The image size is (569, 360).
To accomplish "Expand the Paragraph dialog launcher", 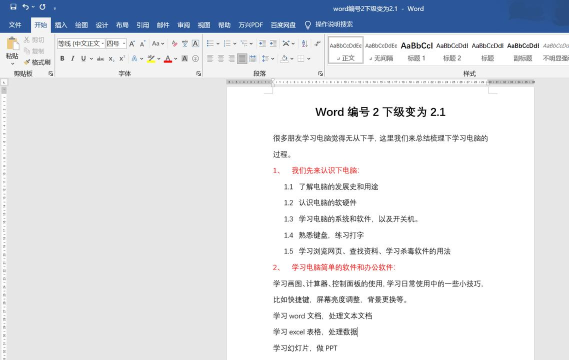I will pos(320,74).
